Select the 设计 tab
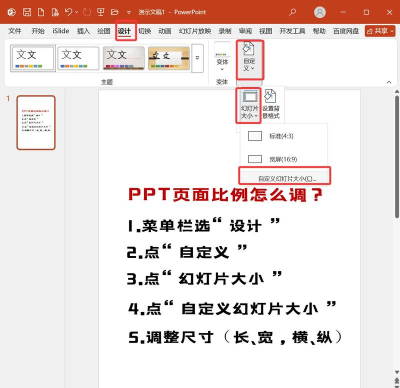 coord(124,31)
